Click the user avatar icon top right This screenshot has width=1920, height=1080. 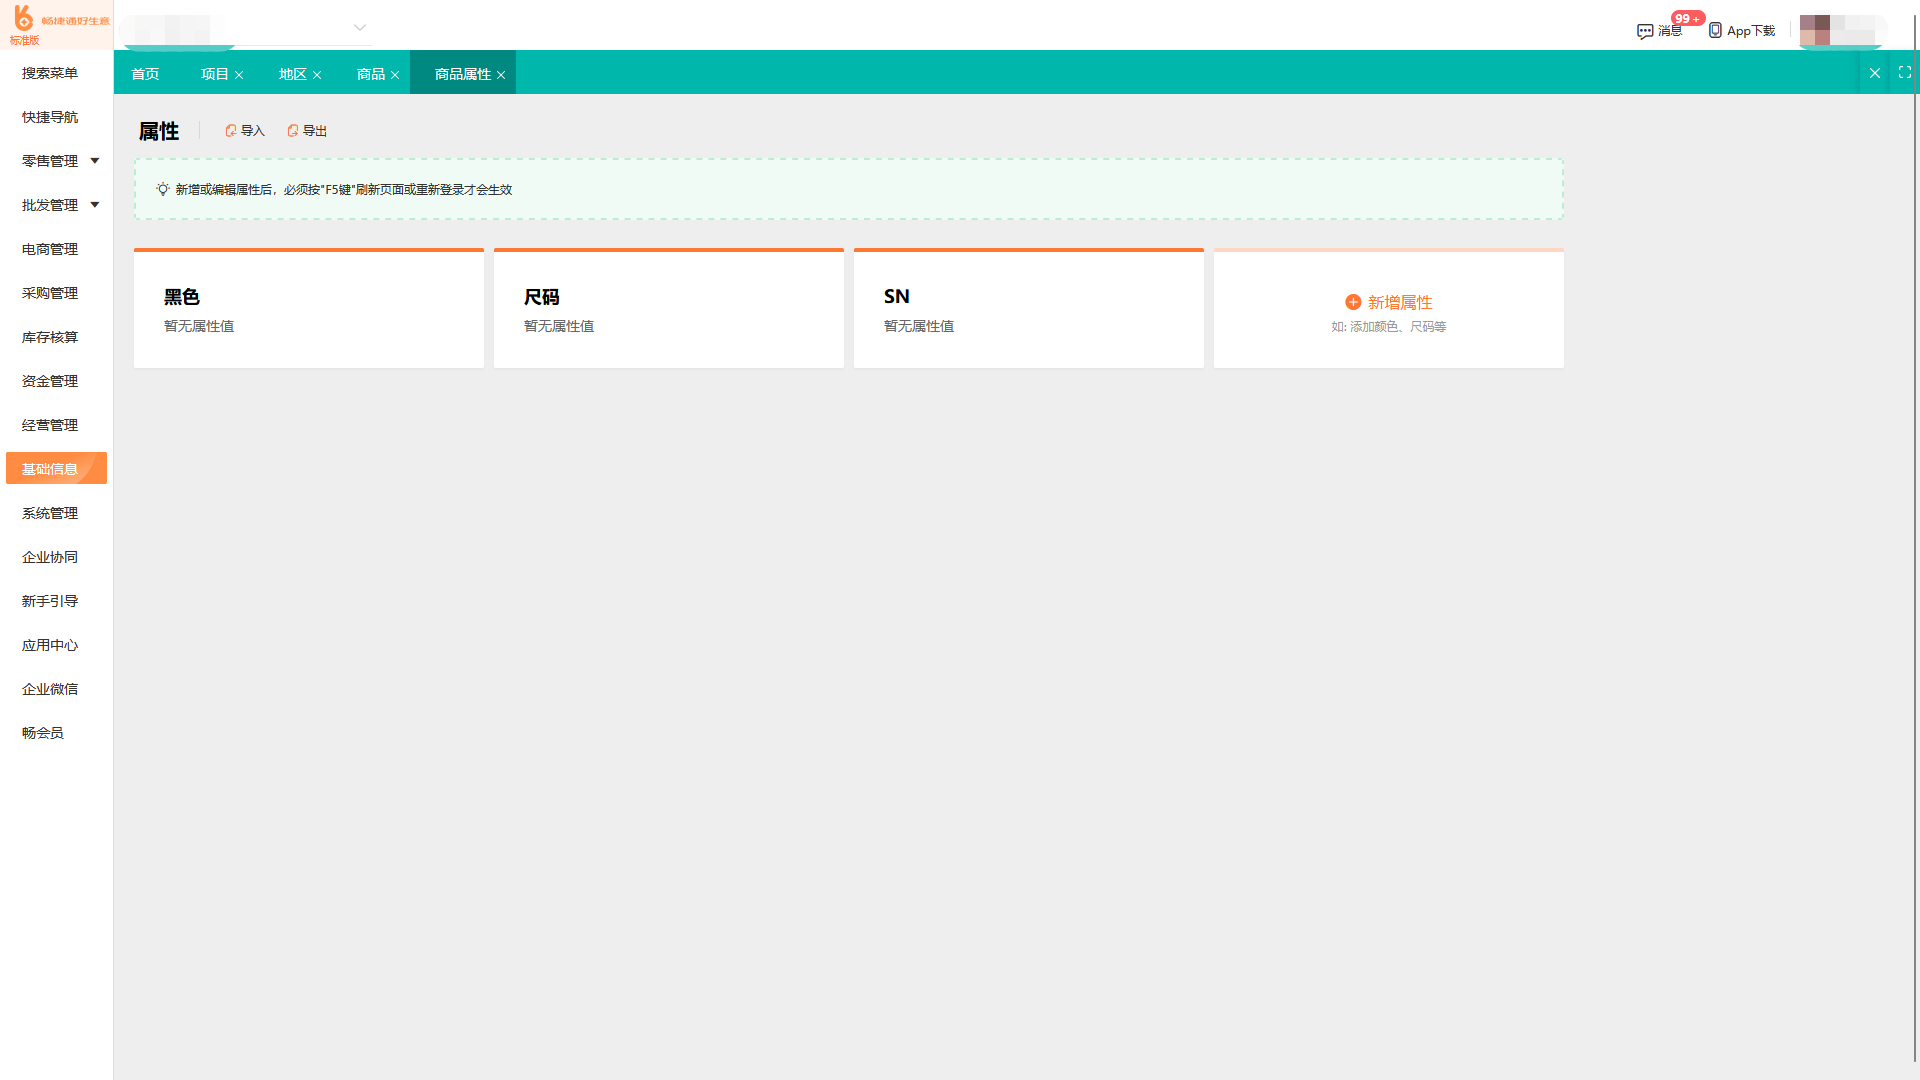click(1817, 29)
